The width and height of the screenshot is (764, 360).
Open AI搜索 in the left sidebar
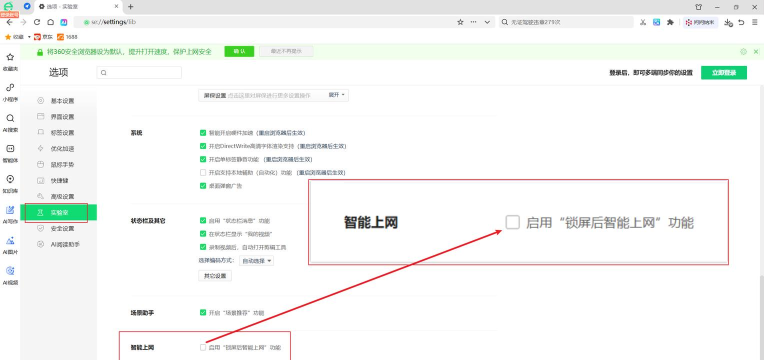point(10,123)
